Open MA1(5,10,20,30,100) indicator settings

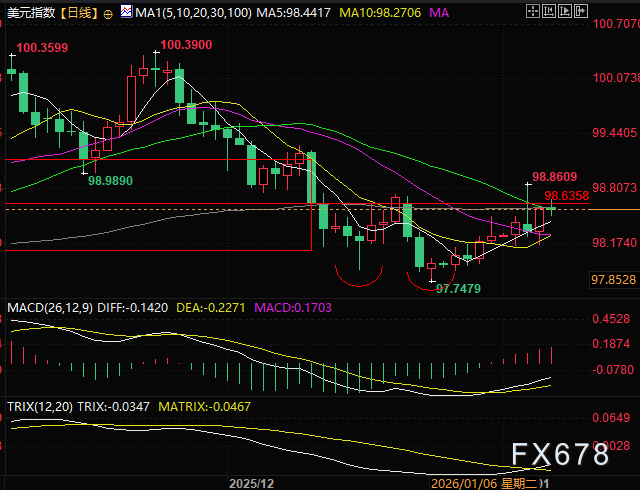185,13
